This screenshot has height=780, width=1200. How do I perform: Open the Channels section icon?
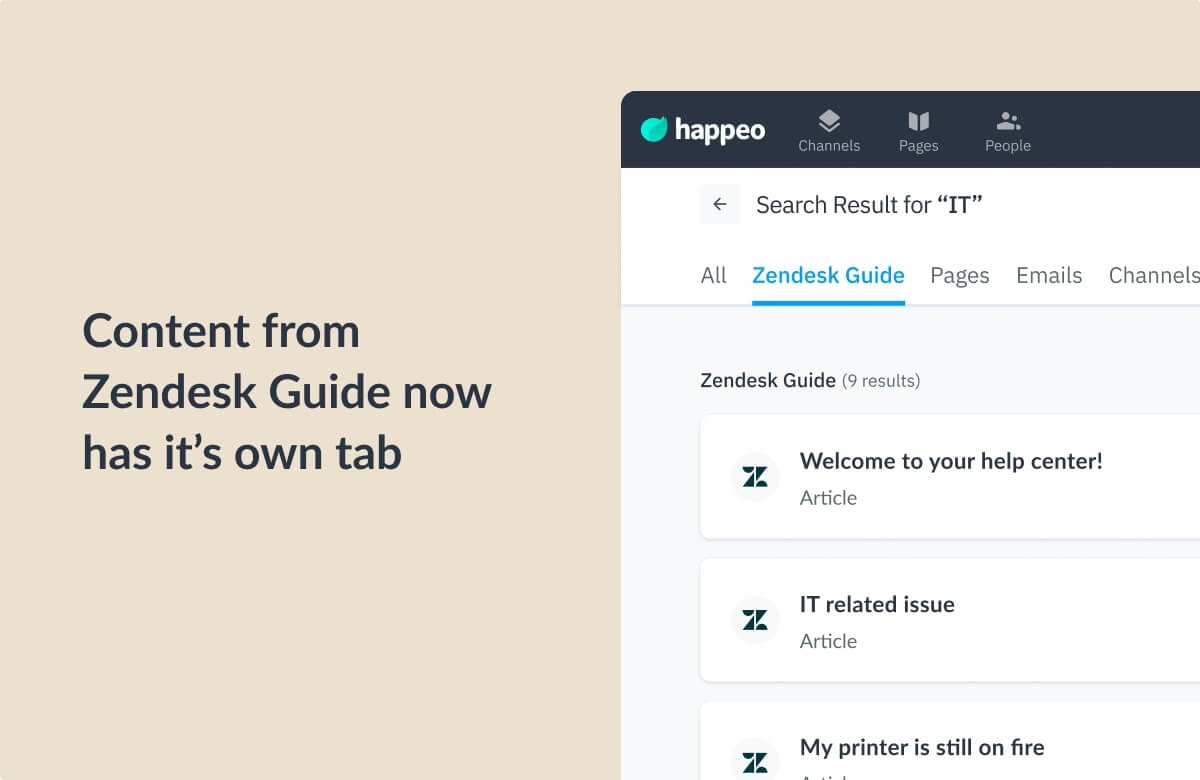click(x=829, y=120)
